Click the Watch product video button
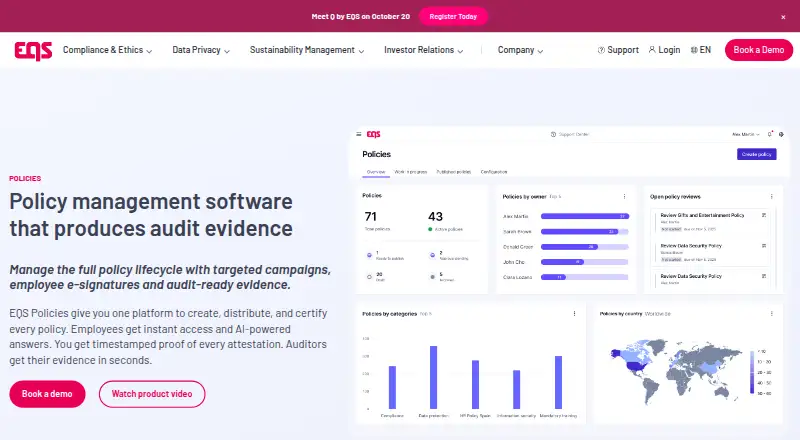 [x=152, y=394]
